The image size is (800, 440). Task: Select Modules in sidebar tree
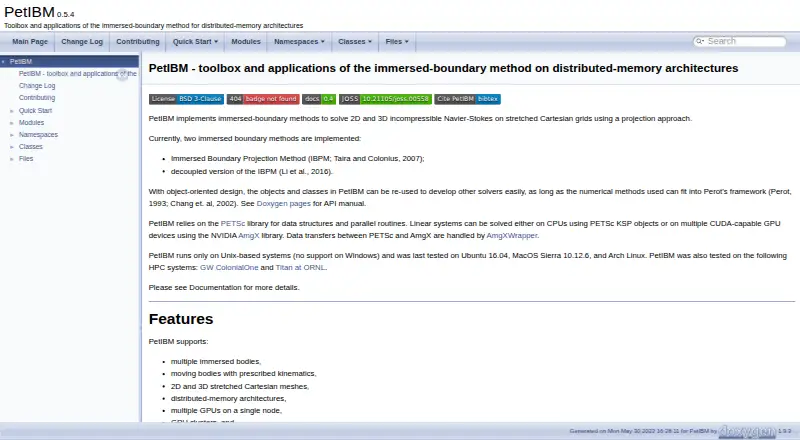[31, 123]
